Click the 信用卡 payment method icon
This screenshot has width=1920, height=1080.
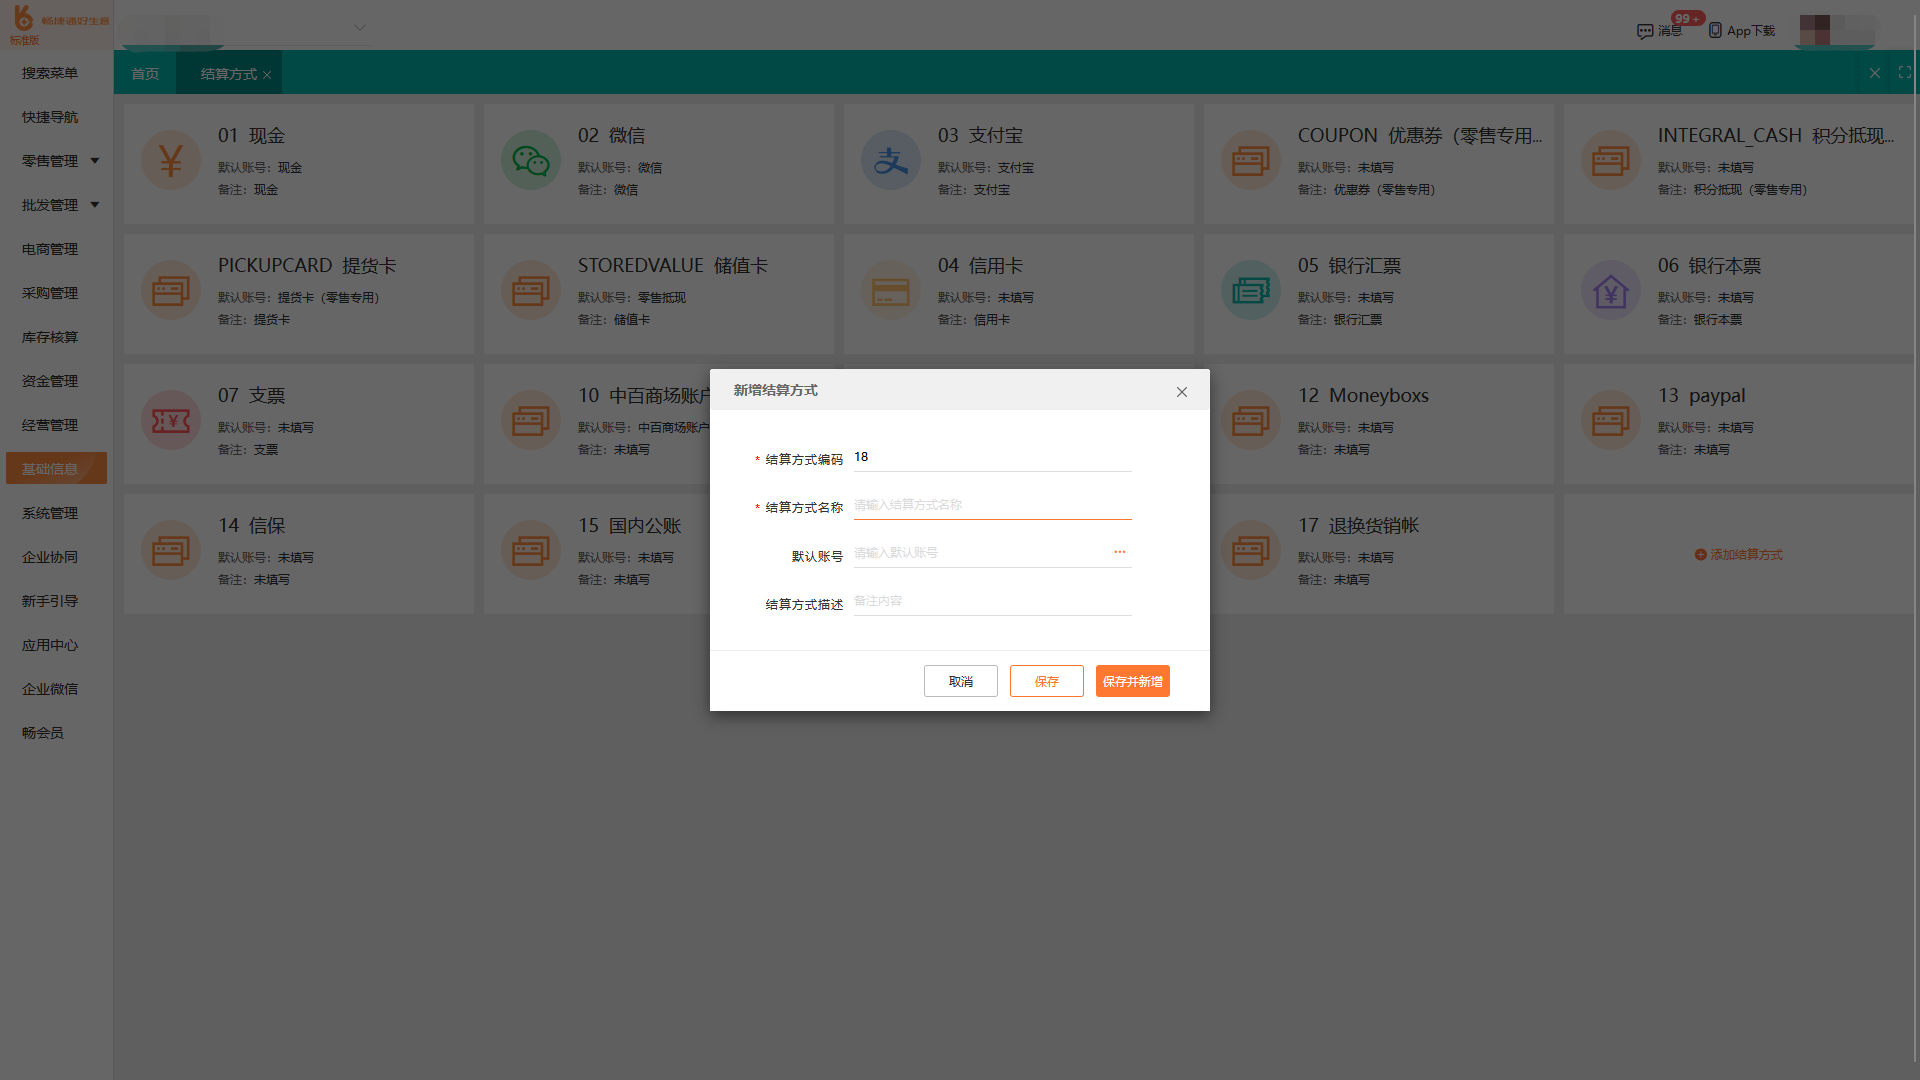coord(890,289)
